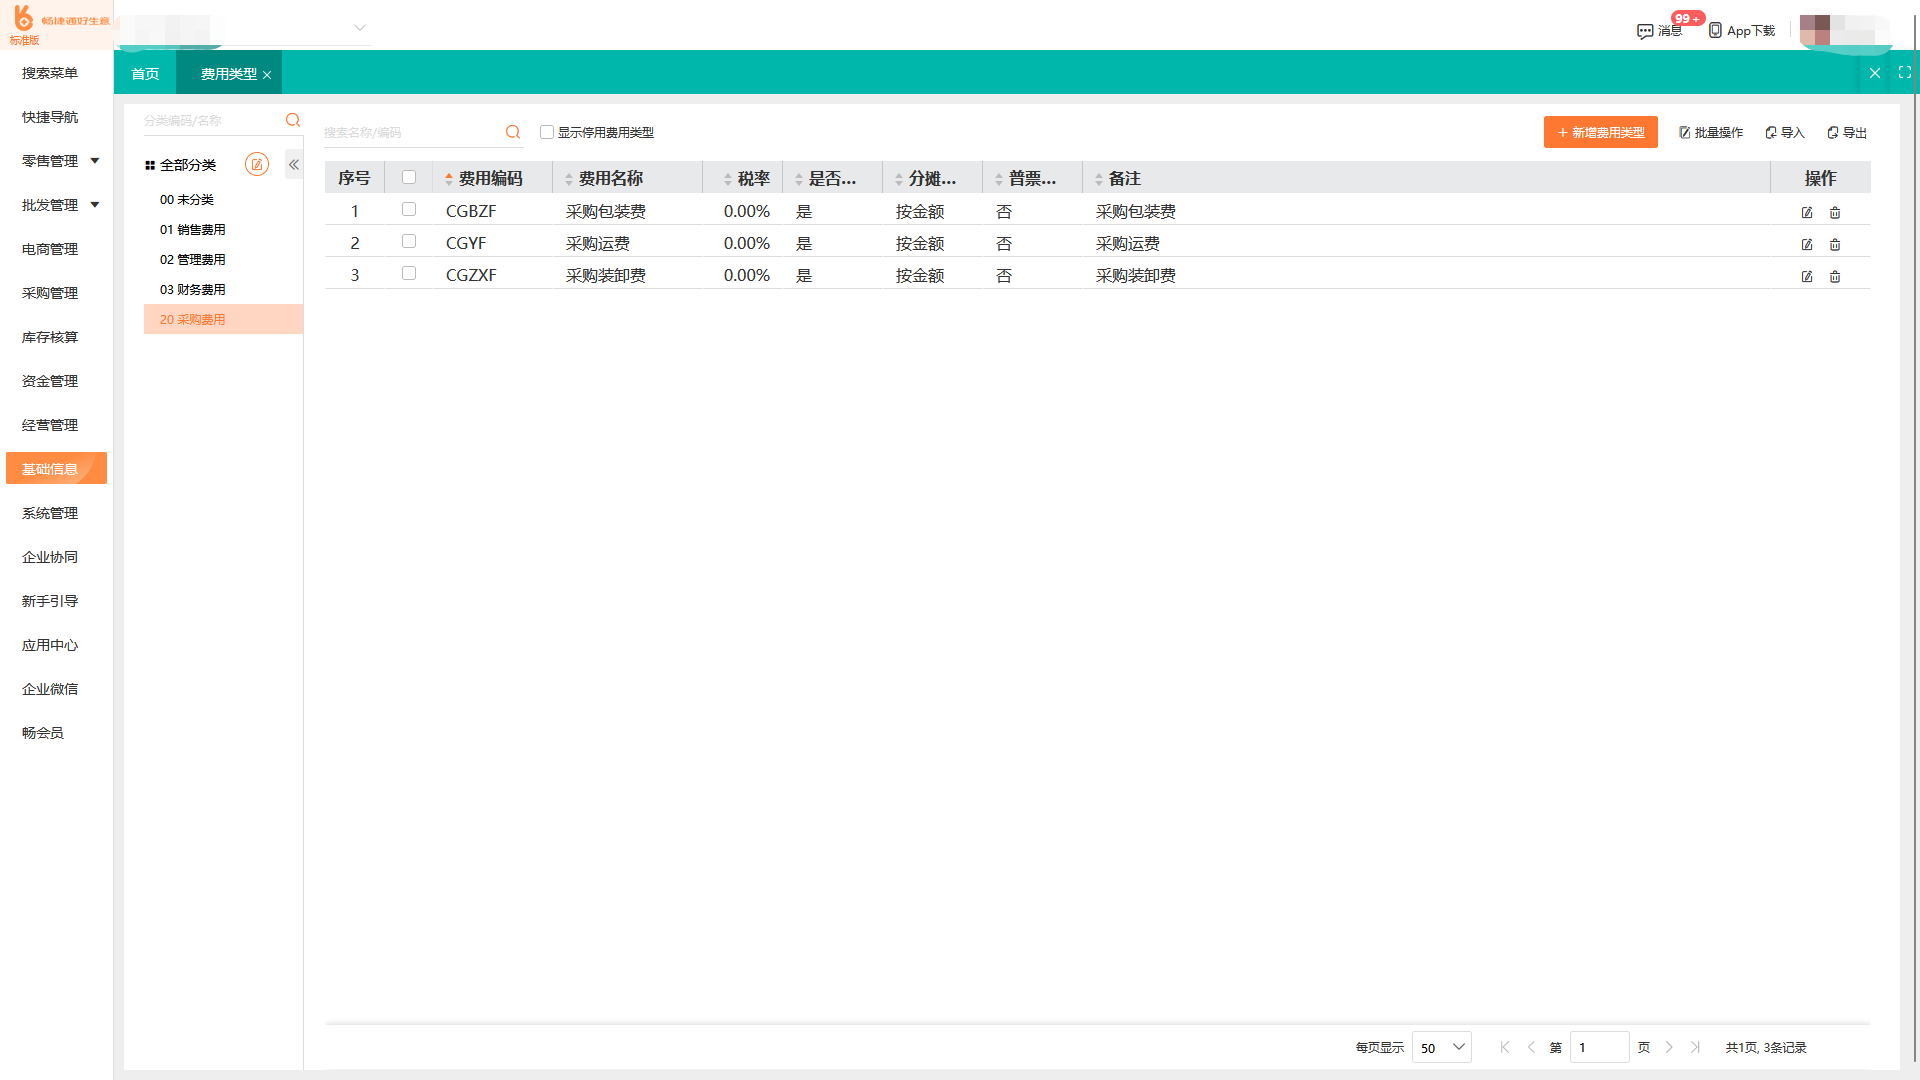Click the batch operation icon
1920x1080 pixels.
(1710, 132)
